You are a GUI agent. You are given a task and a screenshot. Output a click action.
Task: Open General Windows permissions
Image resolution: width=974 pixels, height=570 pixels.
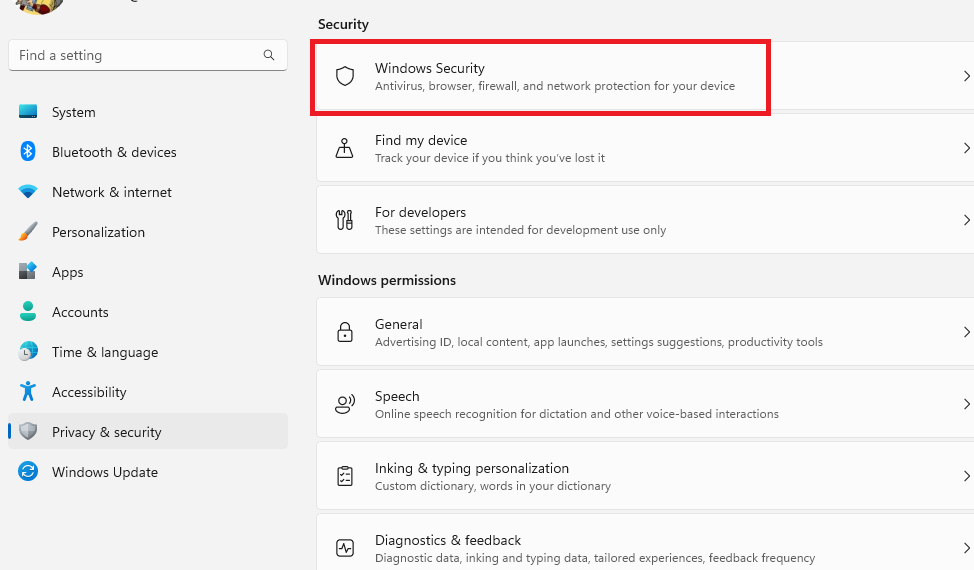(x=645, y=332)
